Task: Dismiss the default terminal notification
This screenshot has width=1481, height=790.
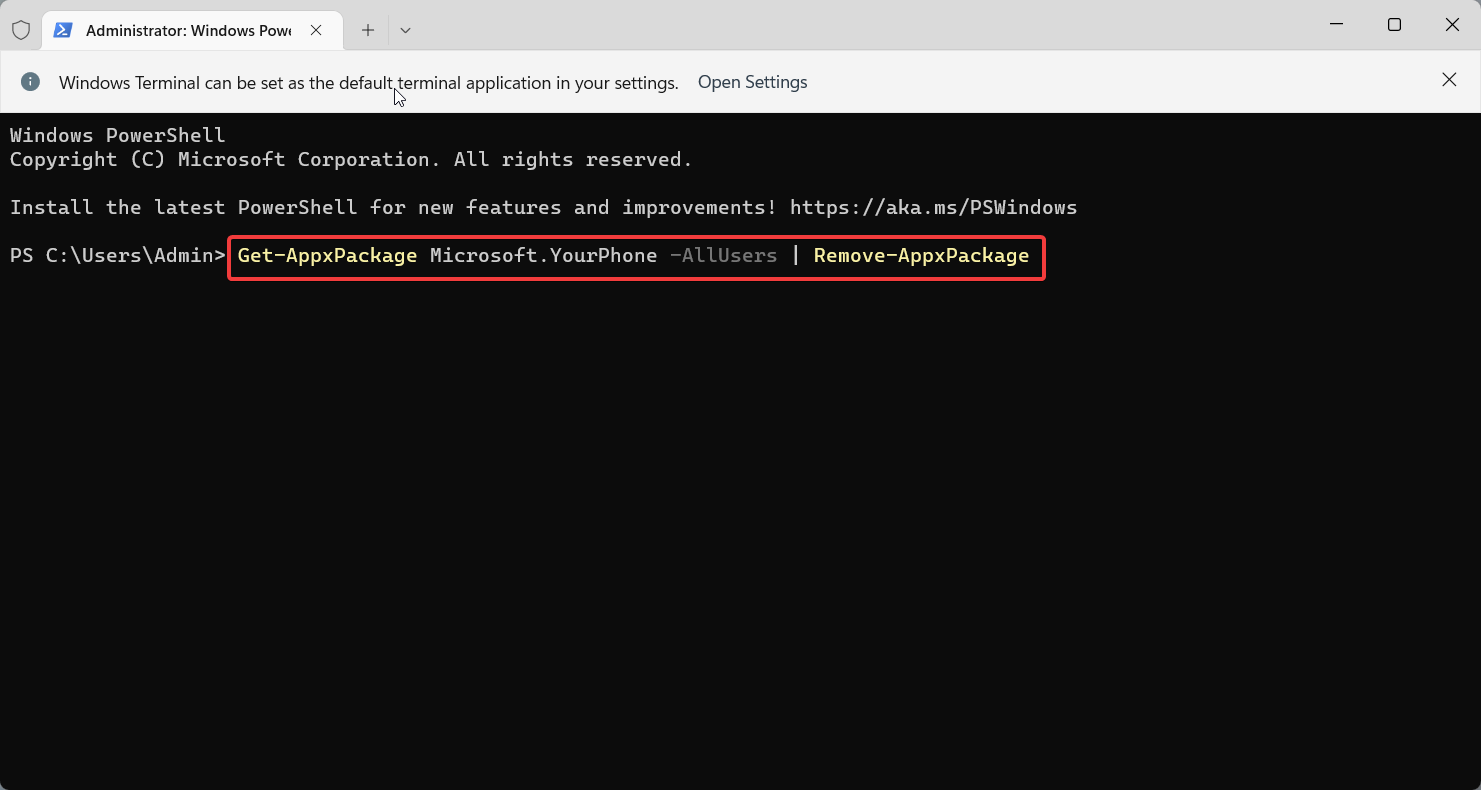Action: point(1449,80)
